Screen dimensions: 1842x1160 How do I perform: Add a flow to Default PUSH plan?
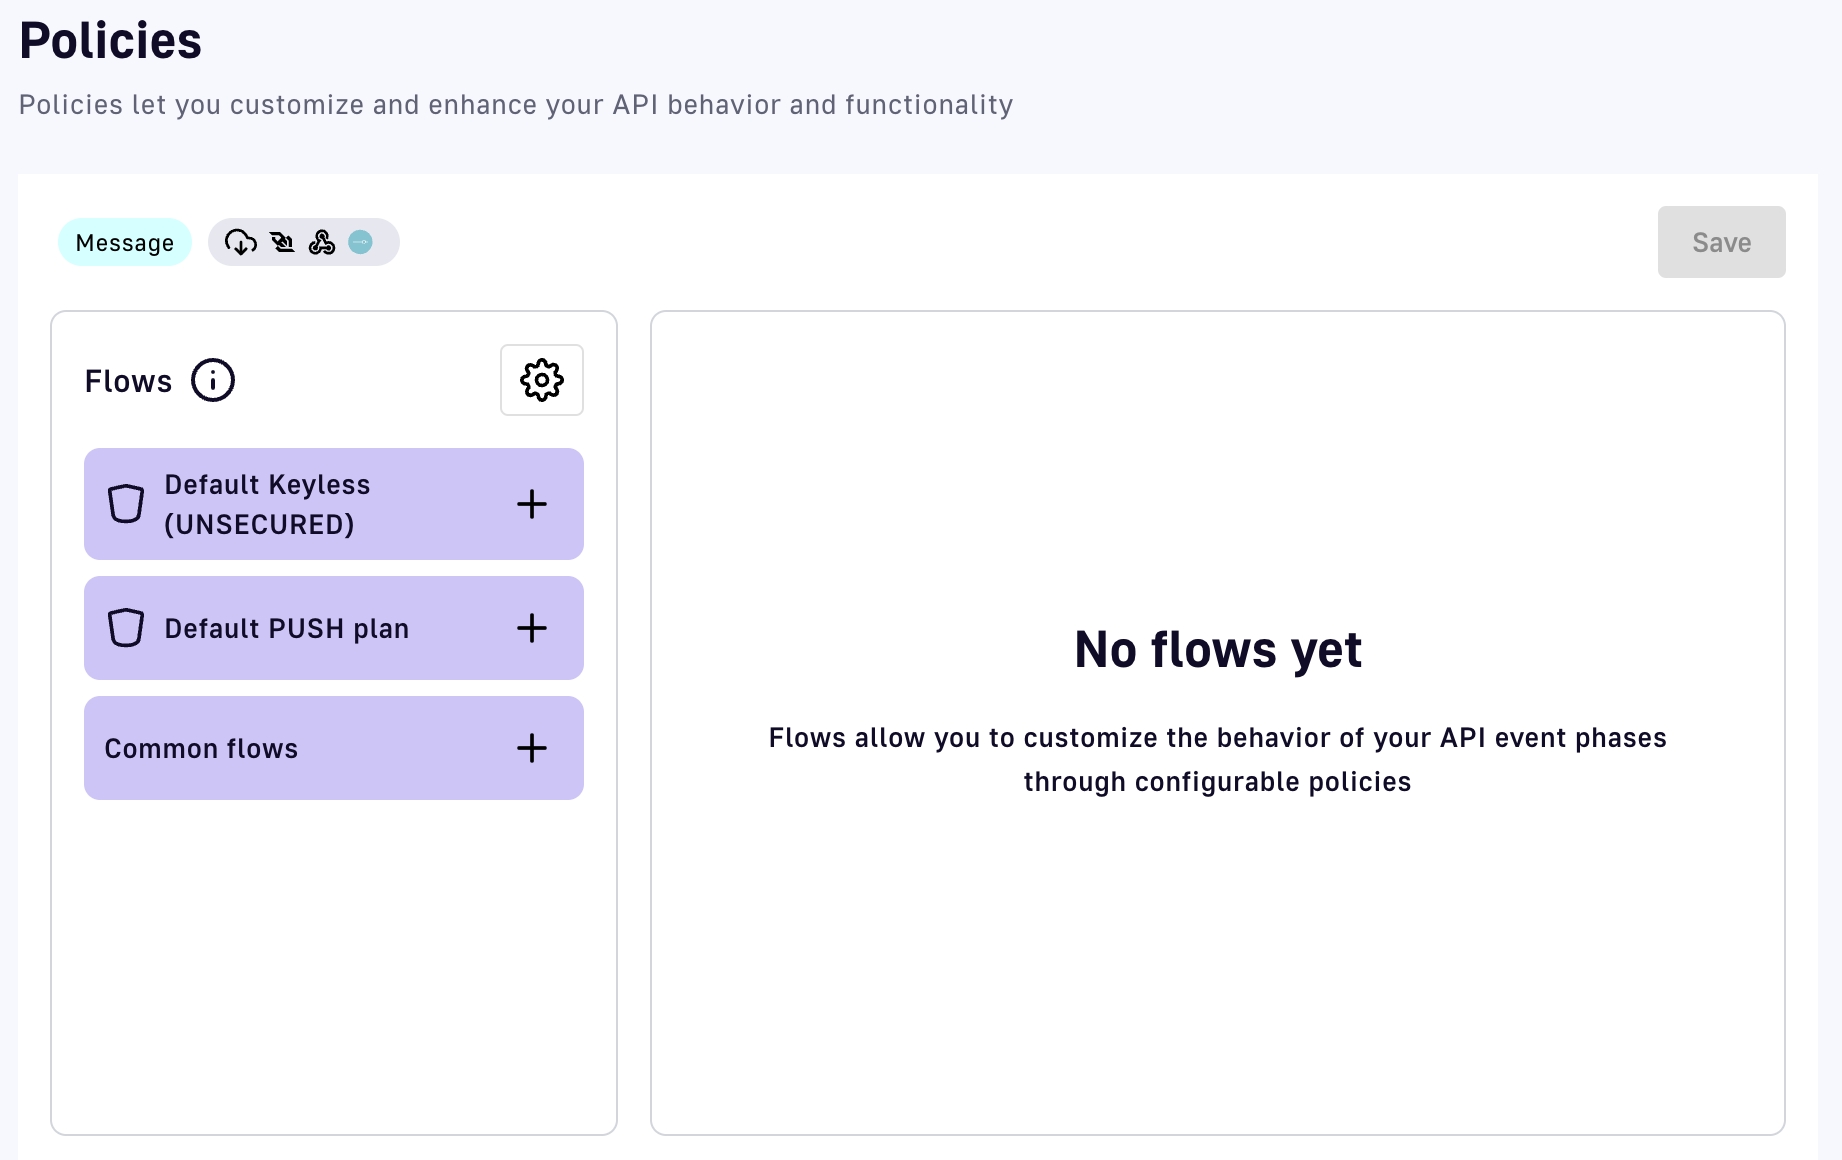pos(532,628)
